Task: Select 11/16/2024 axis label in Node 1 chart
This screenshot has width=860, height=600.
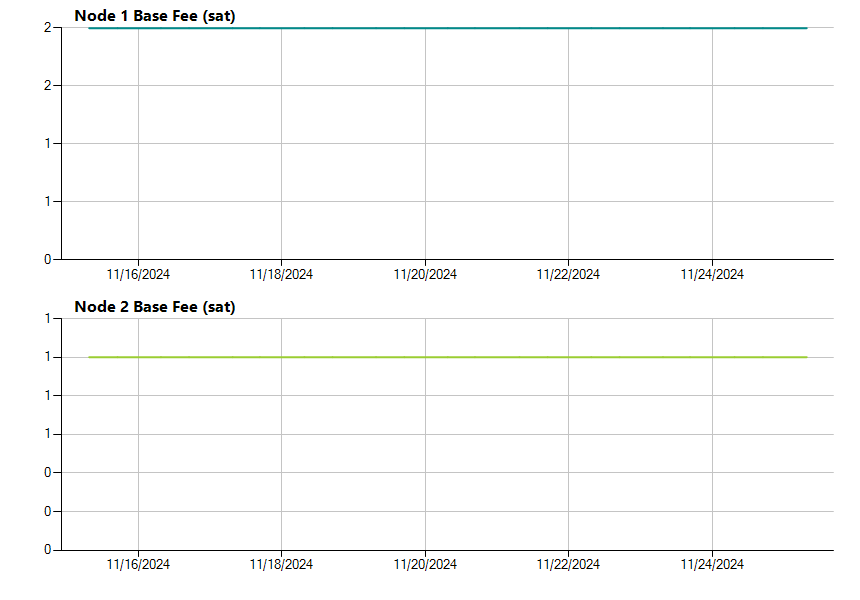Action: pyautogui.click(x=138, y=274)
